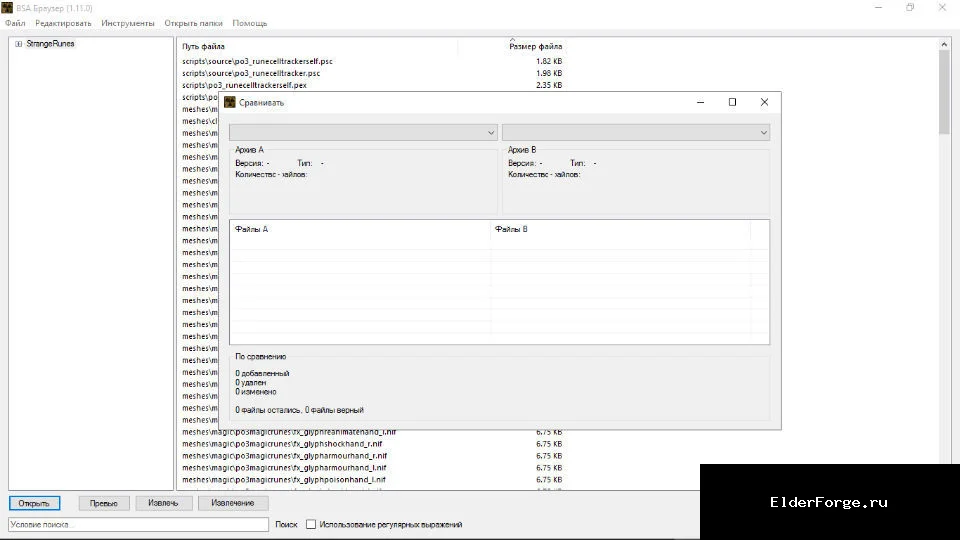960x540 pixels.
Task: Open the Archive B selection dropdown
Action: 635,132
